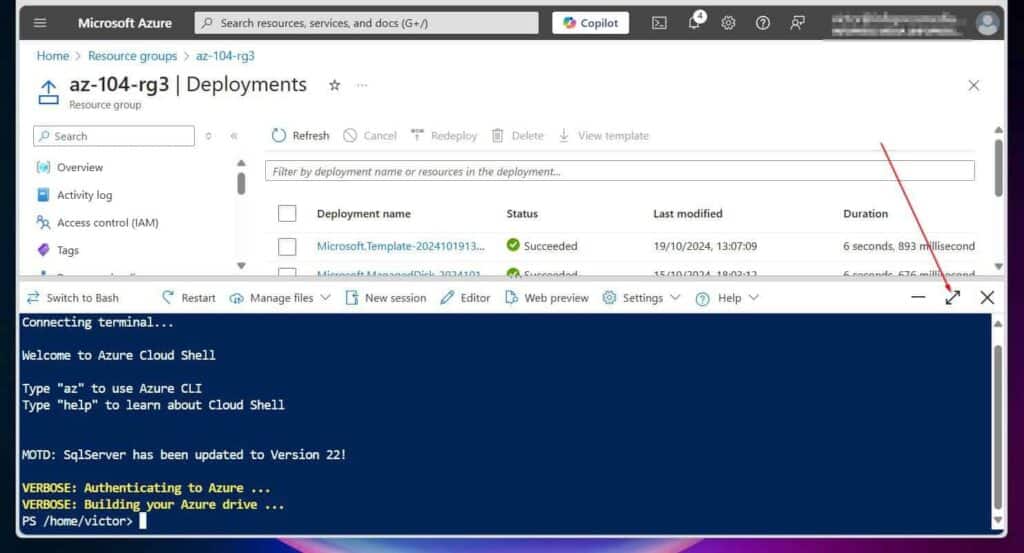Image resolution: width=1024 pixels, height=553 pixels.
Task: Open az-104-rg3 breadcrumb link
Action: (225, 56)
